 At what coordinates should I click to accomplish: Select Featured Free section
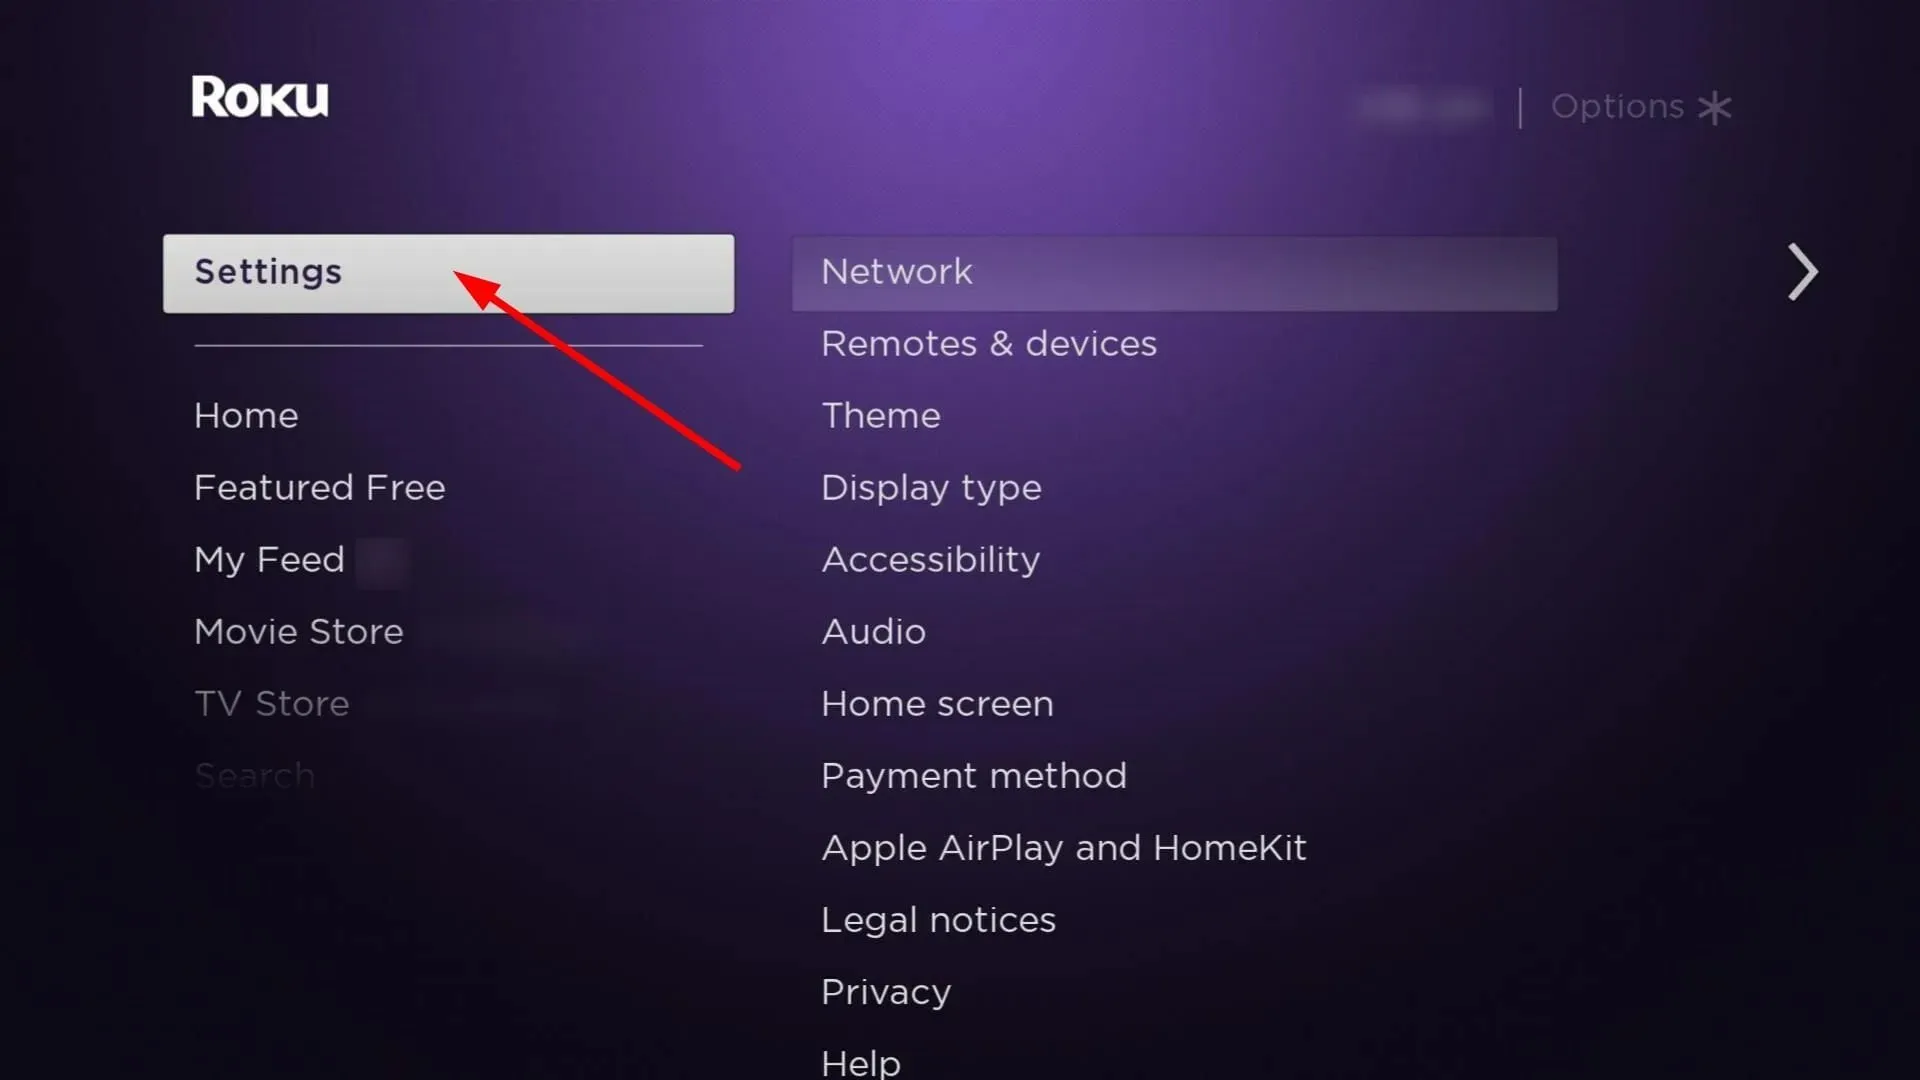point(319,485)
